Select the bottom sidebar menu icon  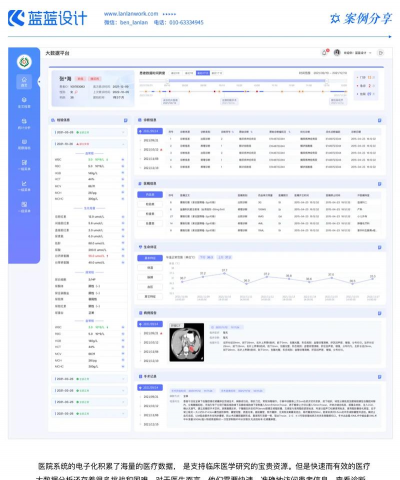pyautogui.click(x=24, y=207)
